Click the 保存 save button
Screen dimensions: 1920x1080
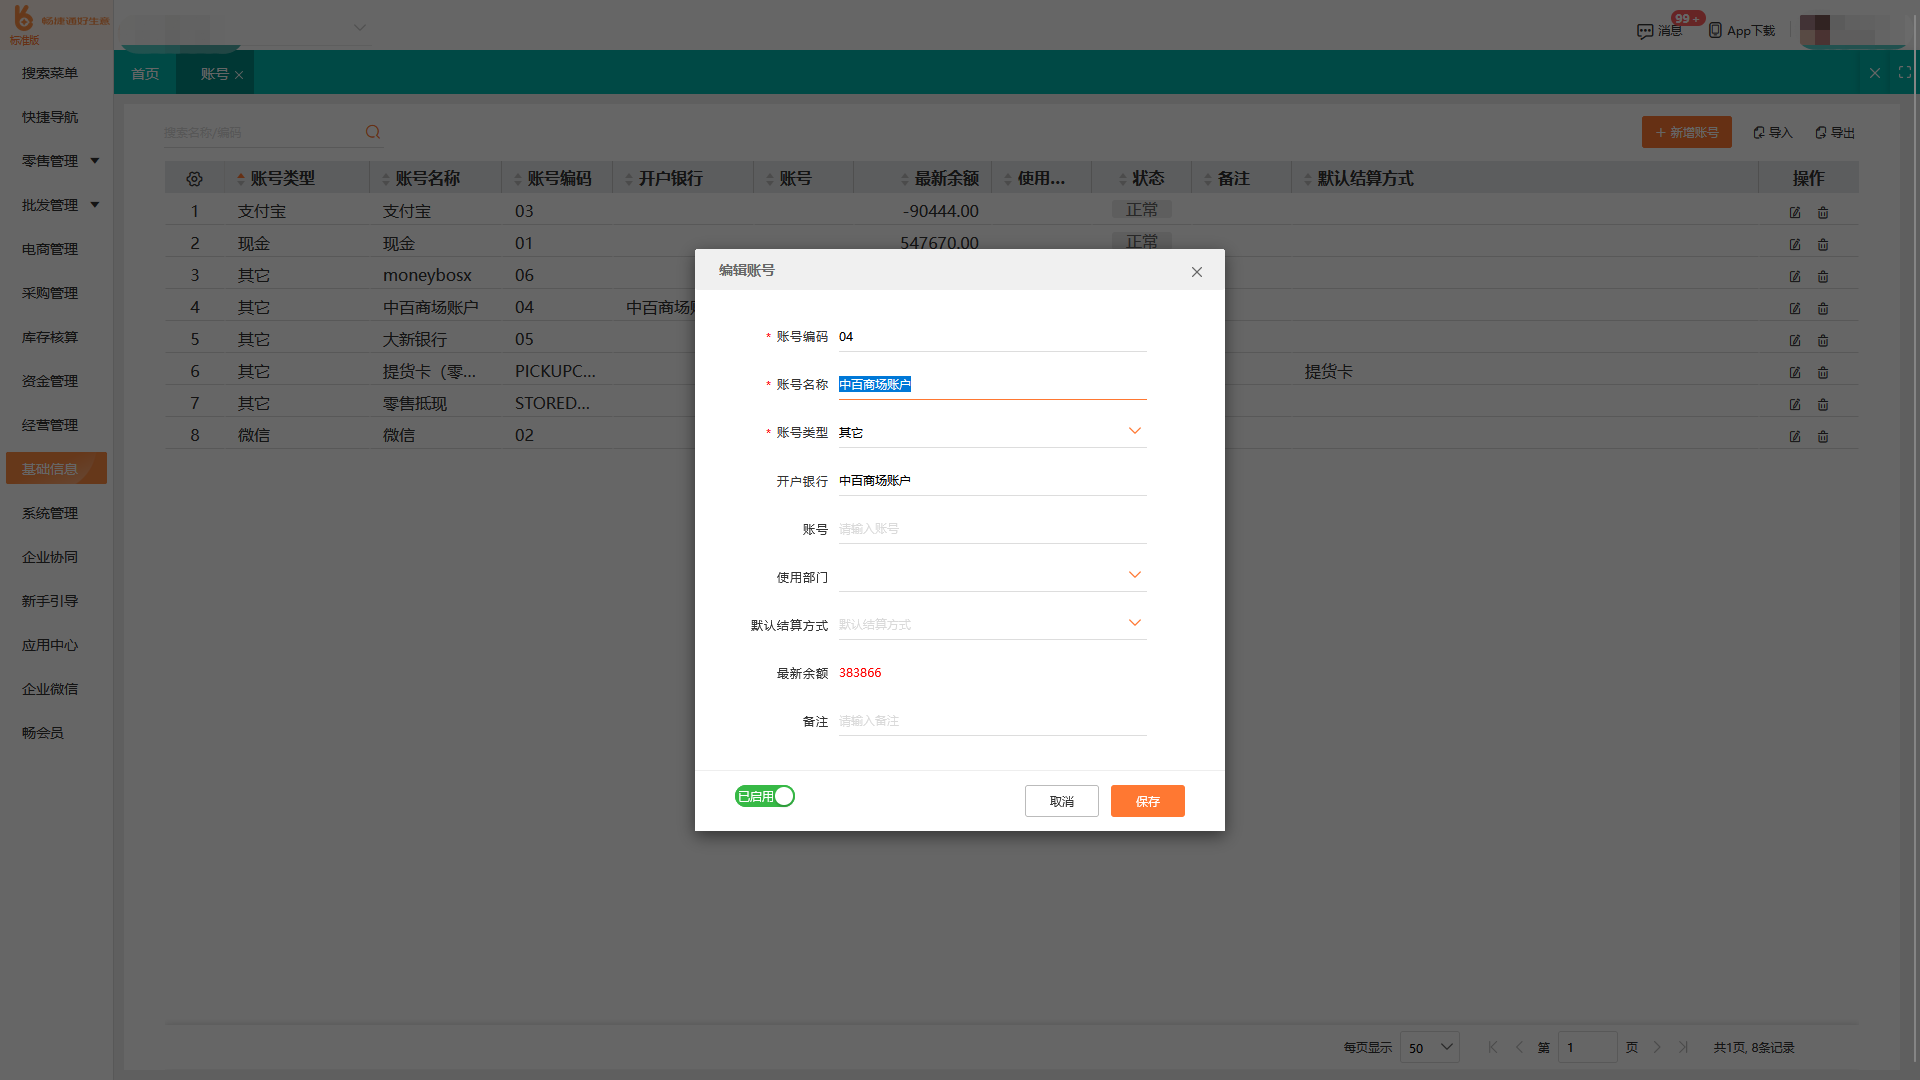(1147, 800)
